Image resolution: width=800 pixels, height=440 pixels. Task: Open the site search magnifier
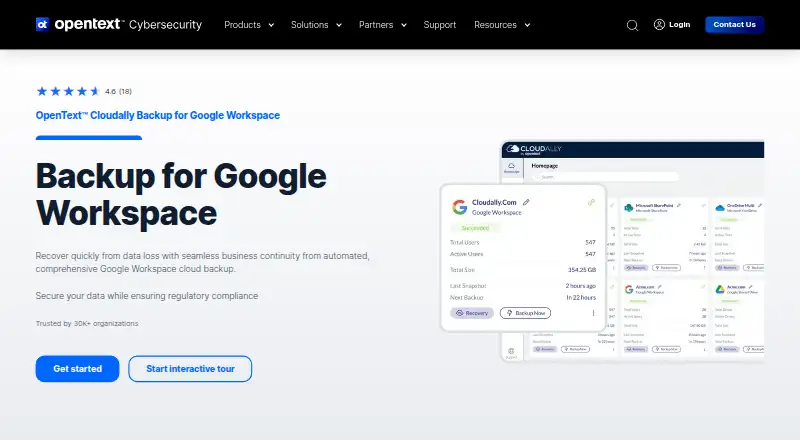coord(632,25)
